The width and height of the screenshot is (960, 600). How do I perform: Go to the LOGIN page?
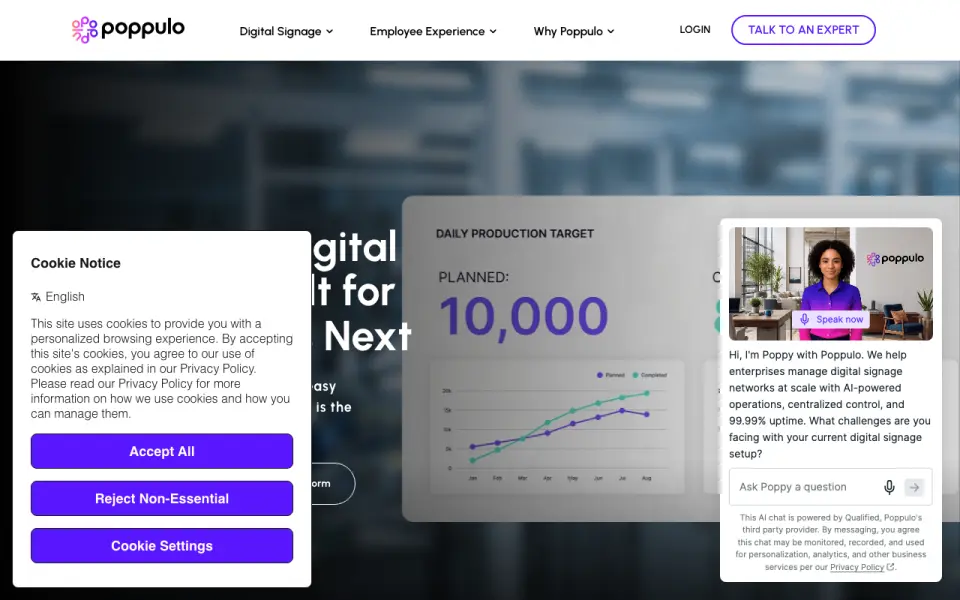coord(695,29)
